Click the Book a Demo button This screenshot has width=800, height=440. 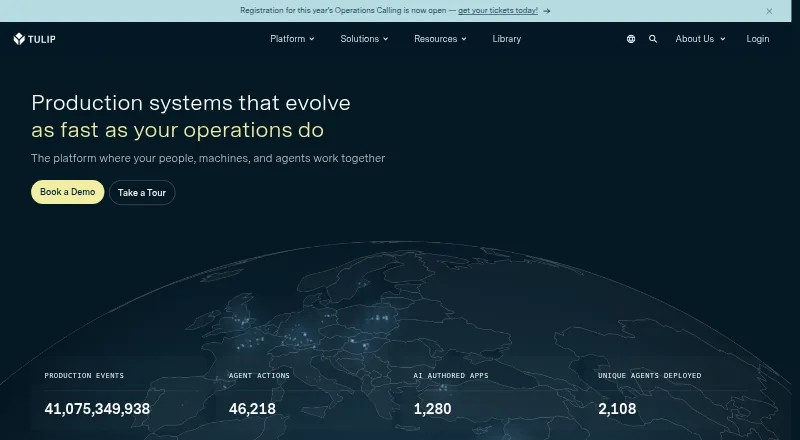click(68, 192)
